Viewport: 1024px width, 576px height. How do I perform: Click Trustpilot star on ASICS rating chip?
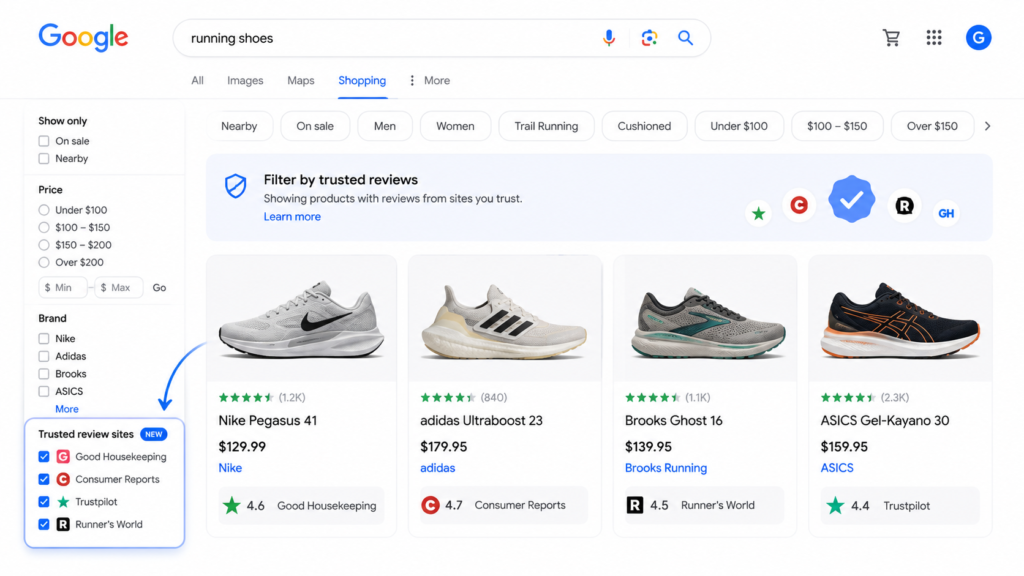click(x=835, y=505)
